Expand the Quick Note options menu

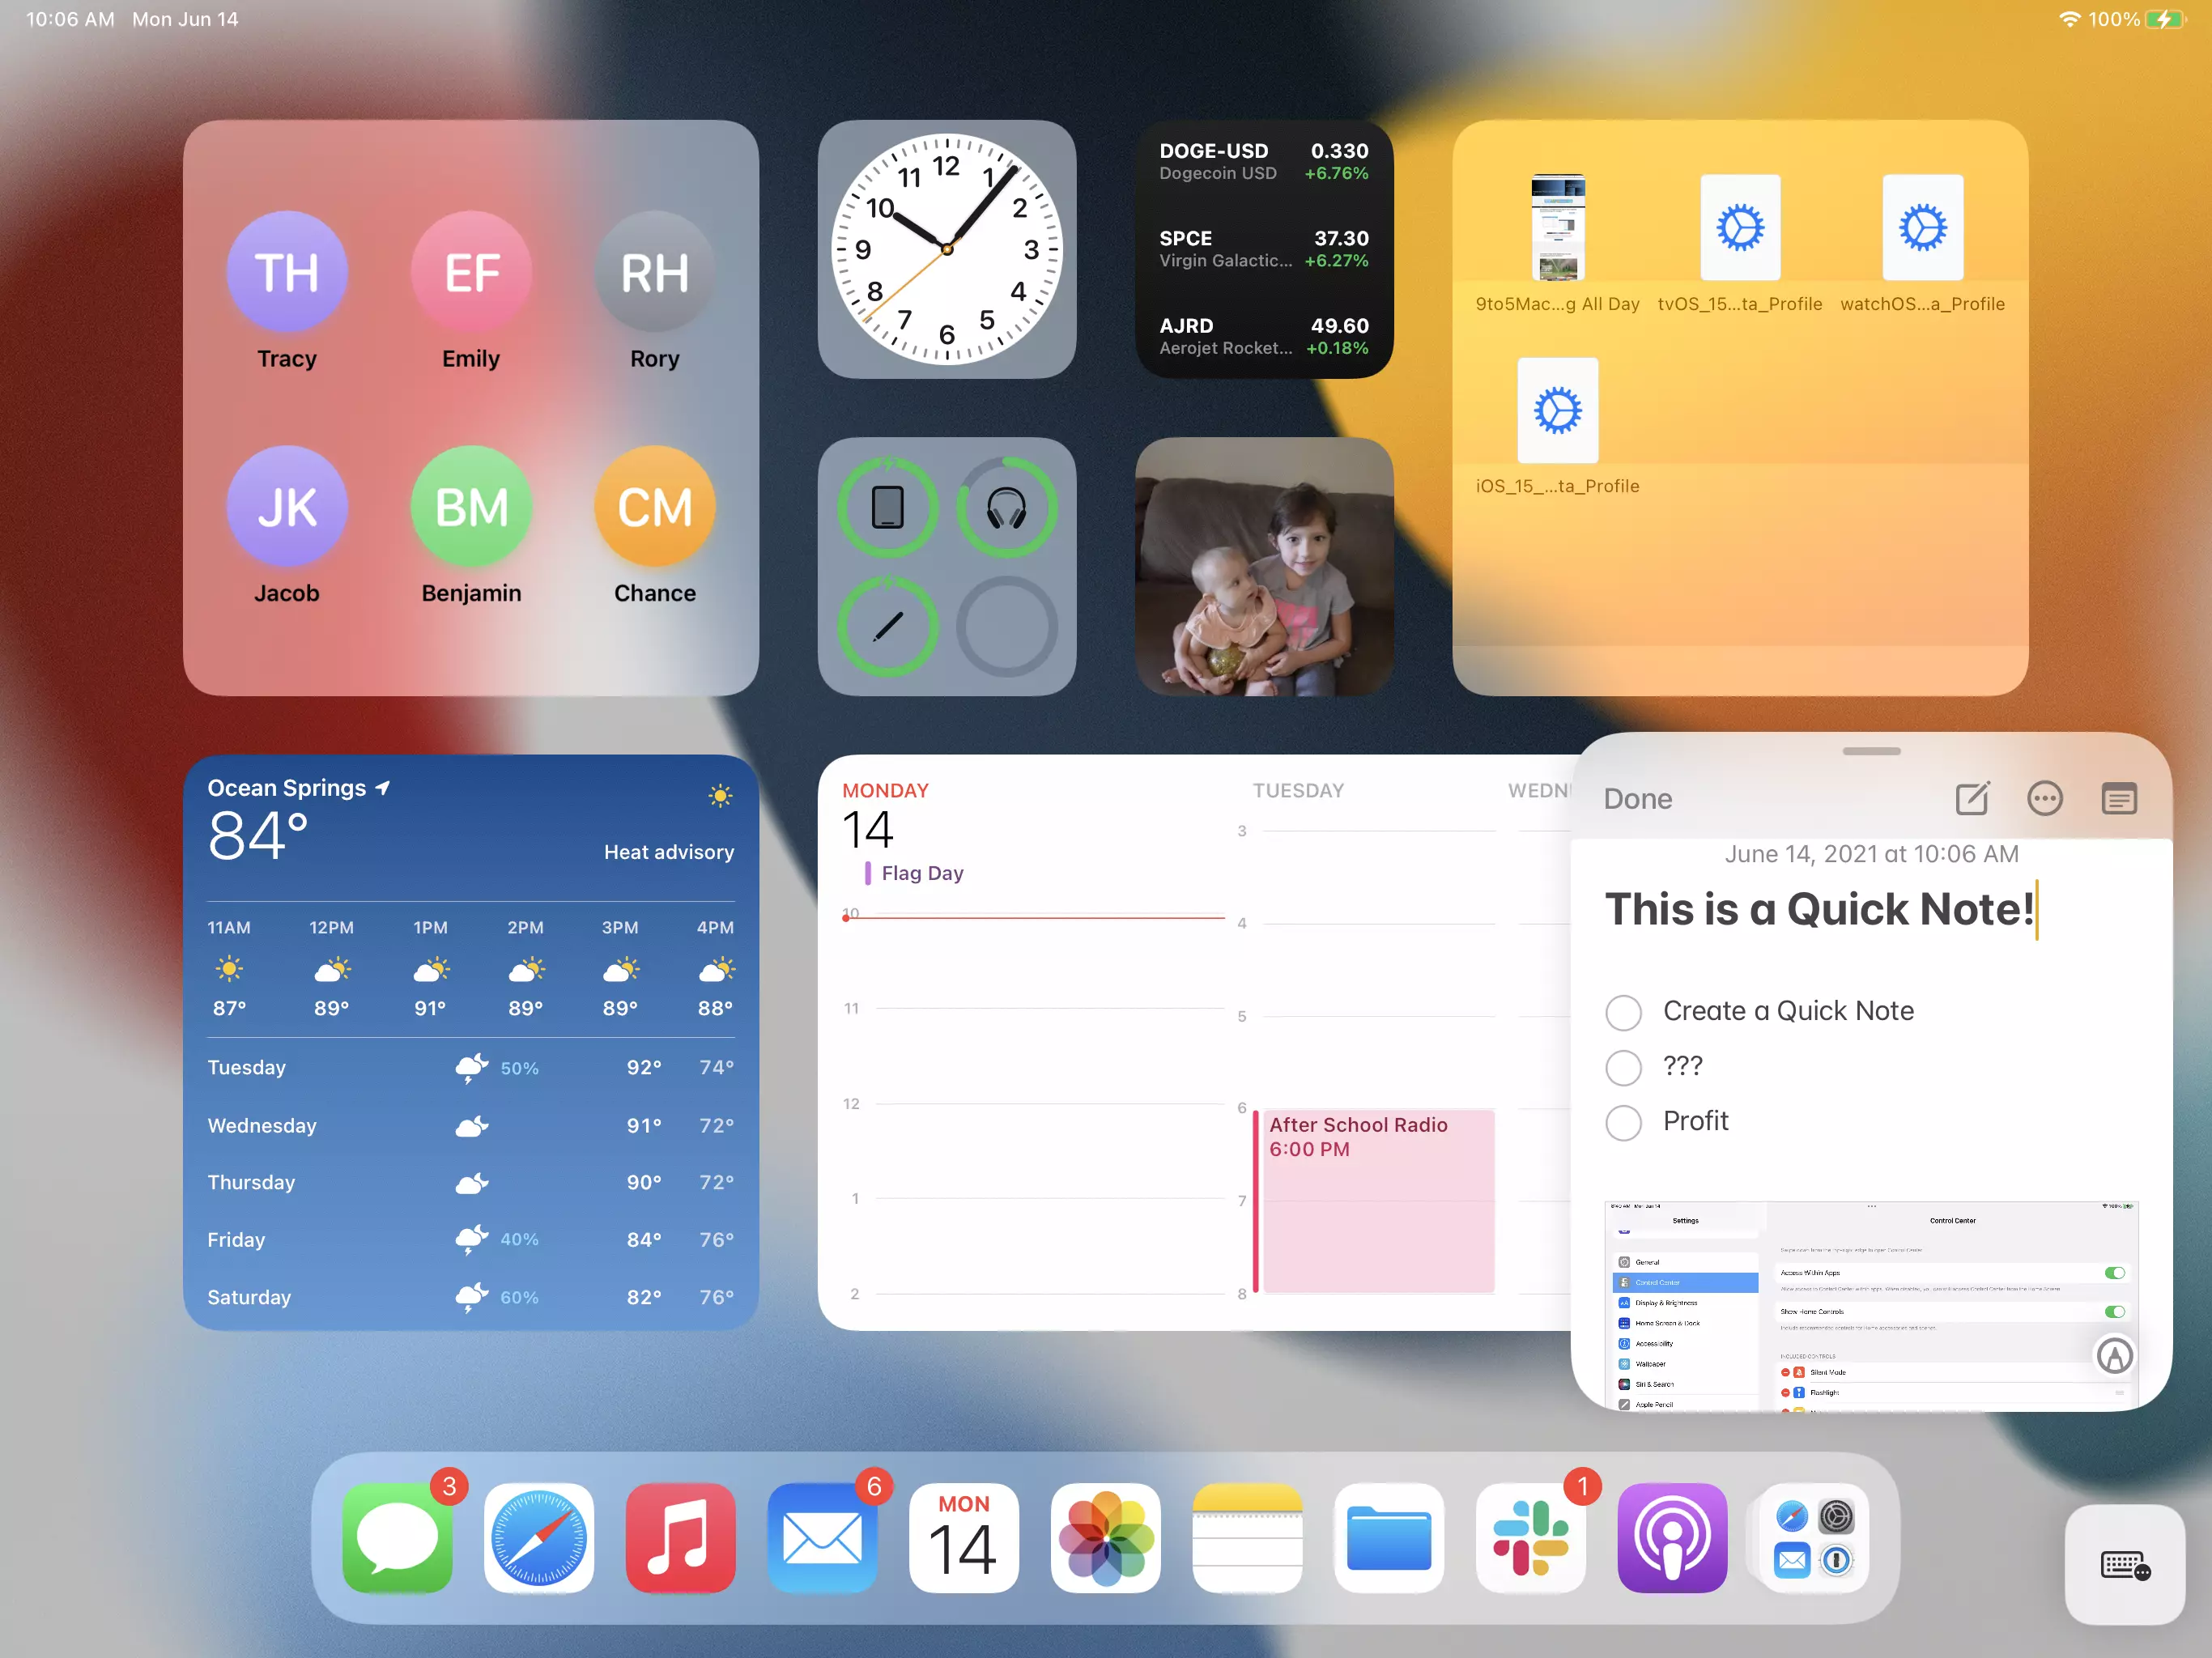click(x=2047, y=797)
